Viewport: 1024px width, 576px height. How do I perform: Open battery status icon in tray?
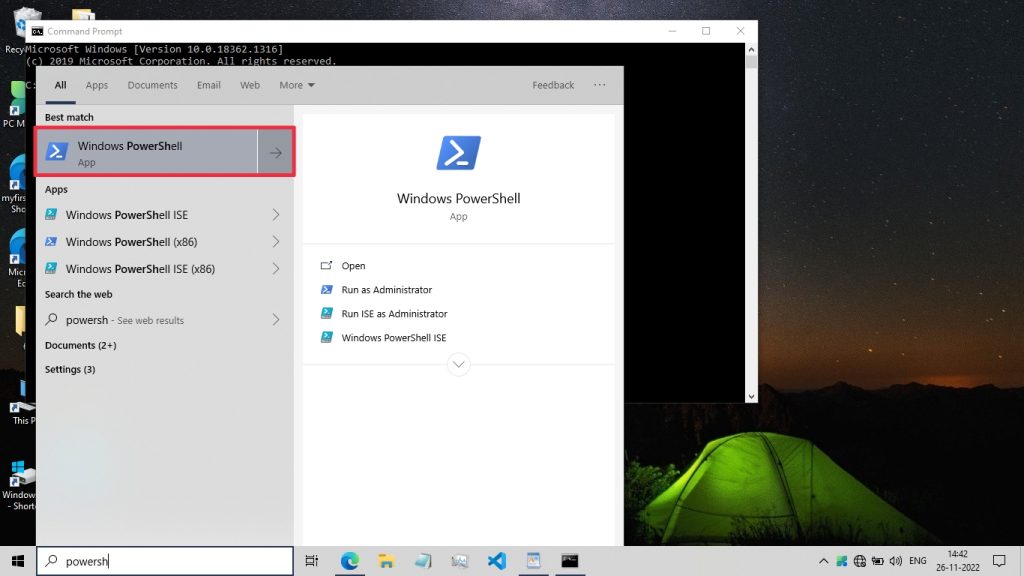point(878,561)
